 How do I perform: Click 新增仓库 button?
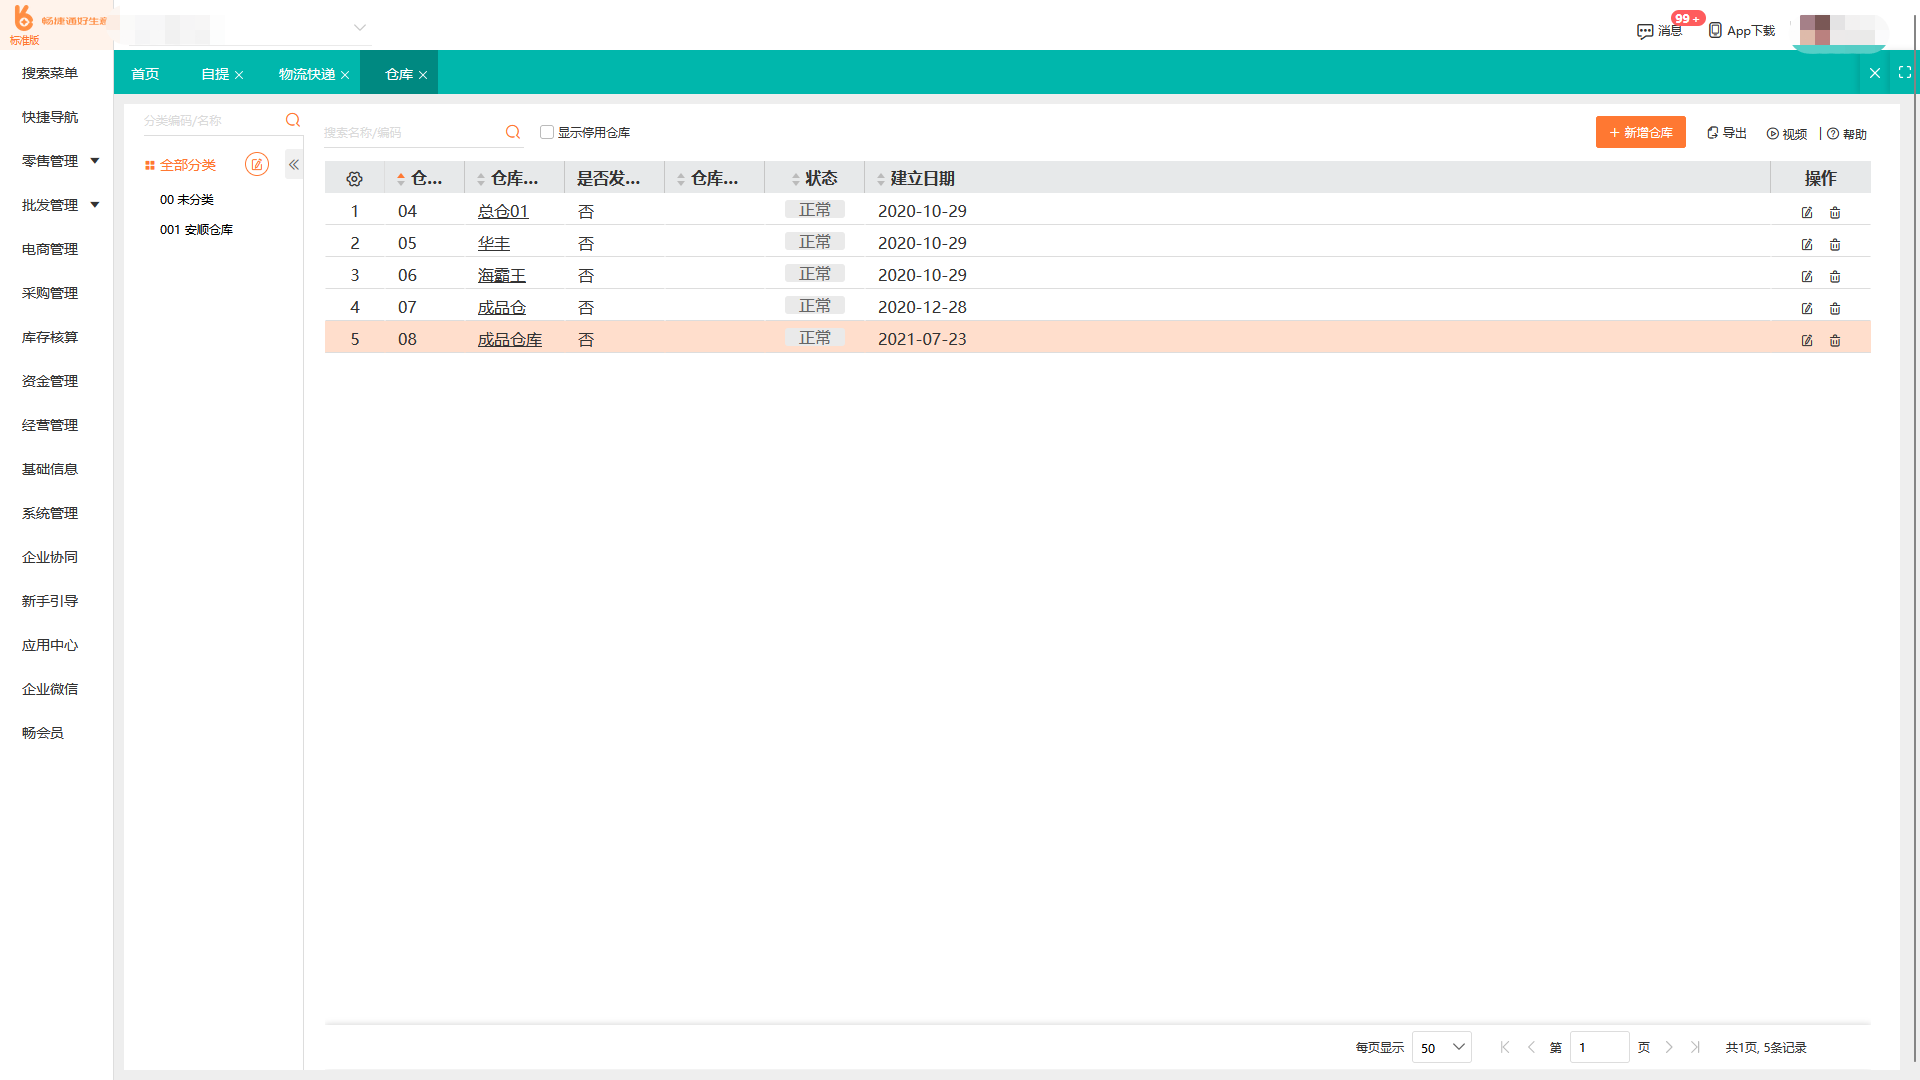pyautogui.click(x=1639, y=131)
